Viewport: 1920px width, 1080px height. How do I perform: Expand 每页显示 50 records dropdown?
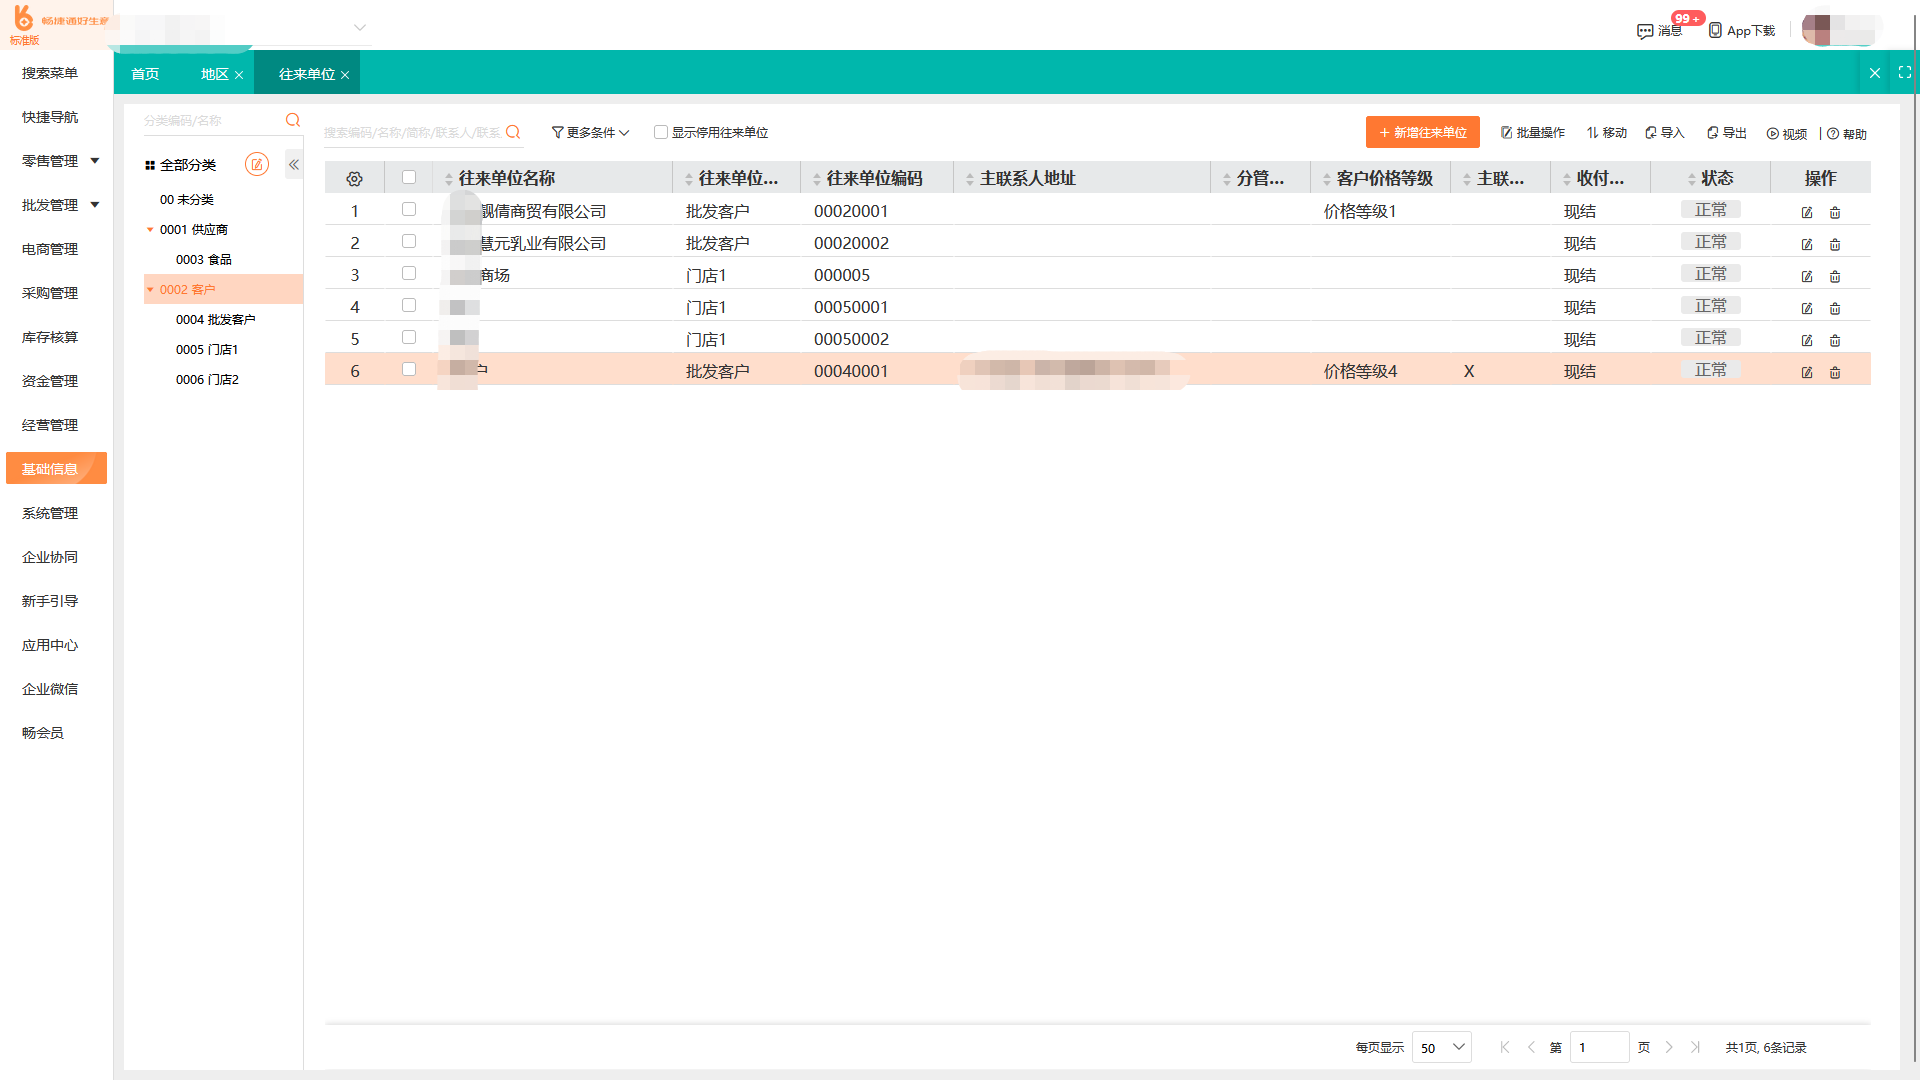pyautogui.click(x=1439, y=1046)
